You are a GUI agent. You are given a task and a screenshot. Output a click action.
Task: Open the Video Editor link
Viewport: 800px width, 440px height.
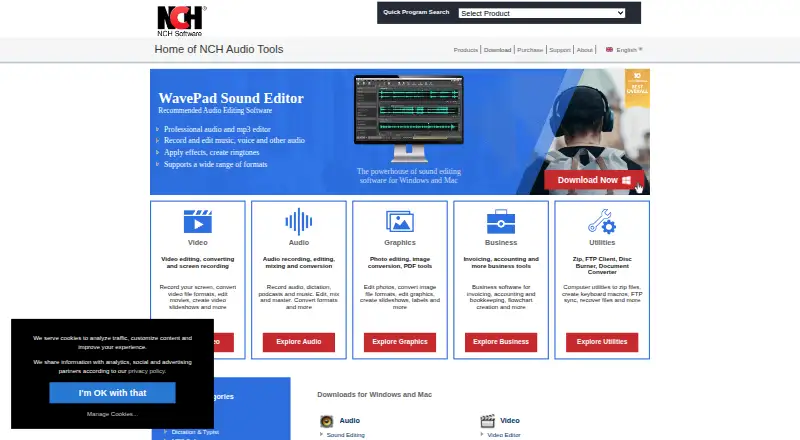coord(504,435)
